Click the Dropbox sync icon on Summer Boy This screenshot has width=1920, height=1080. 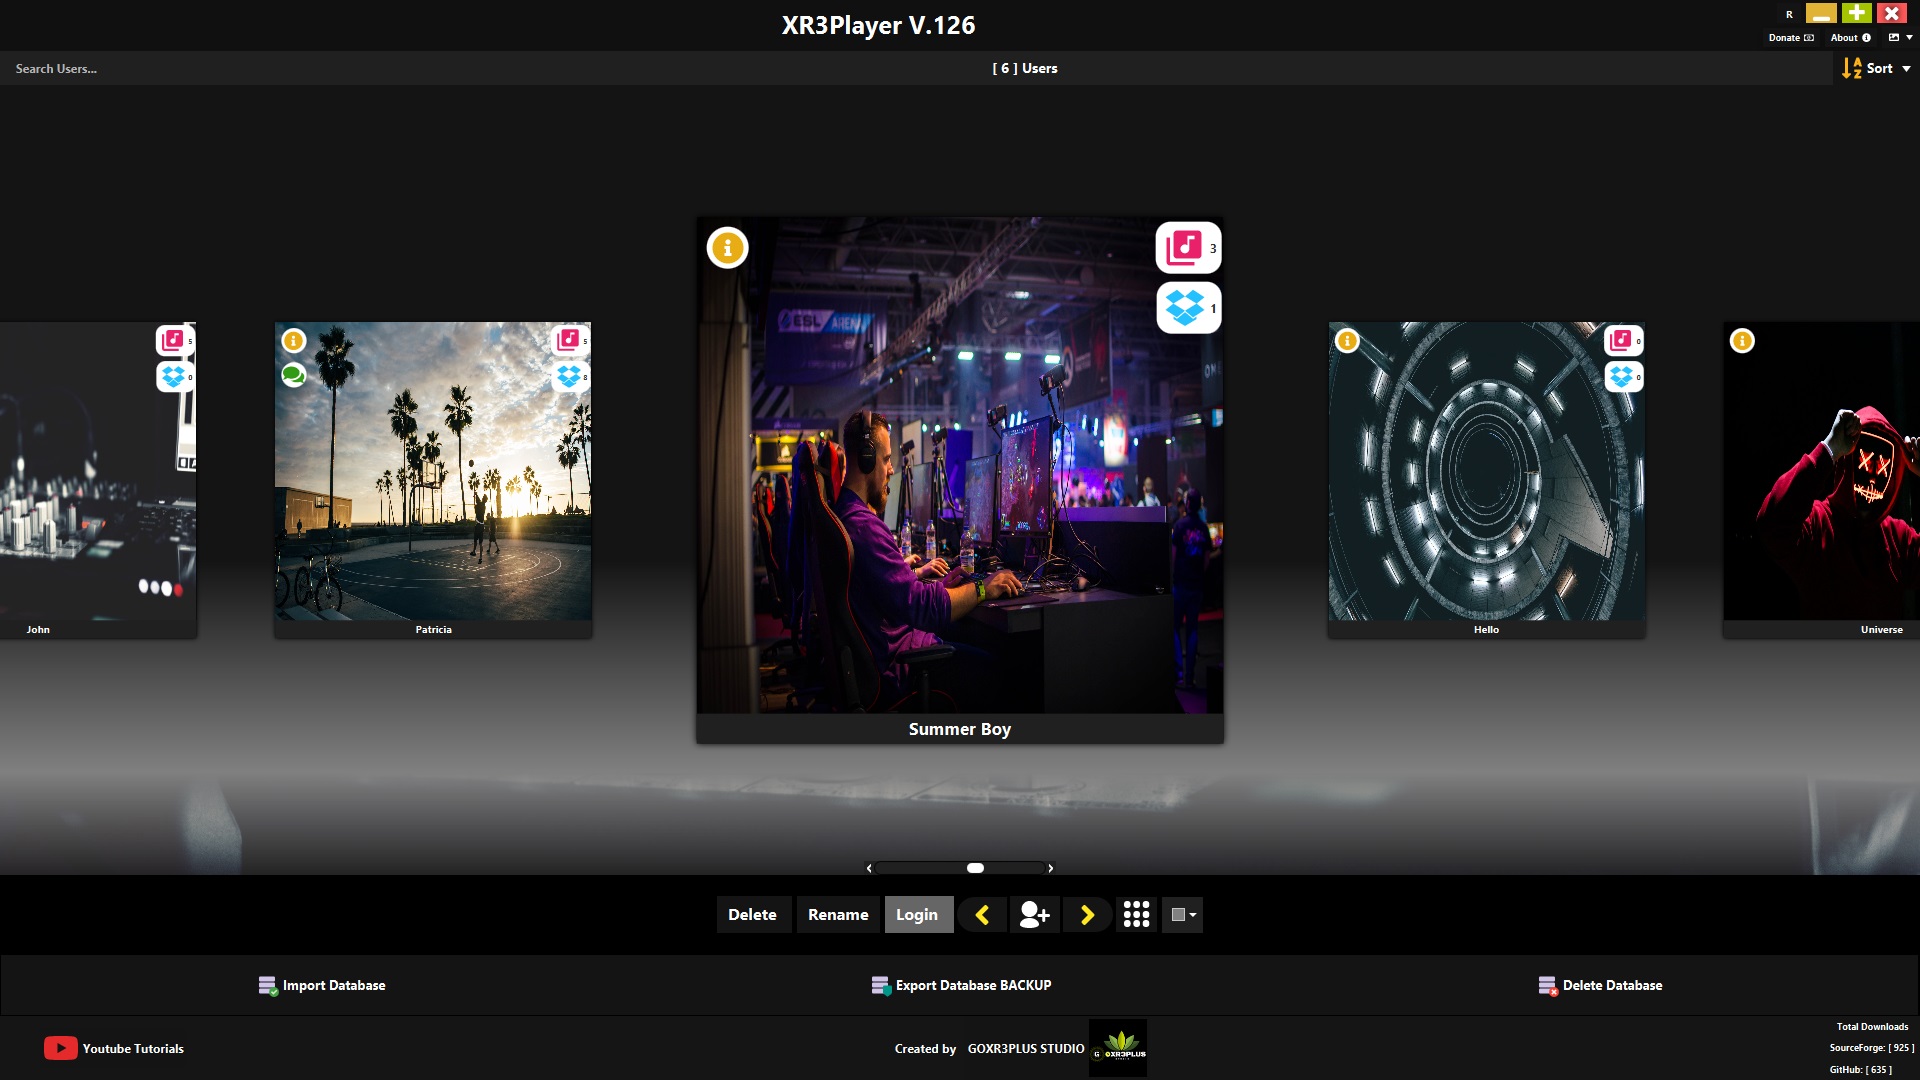(1184, 307)
